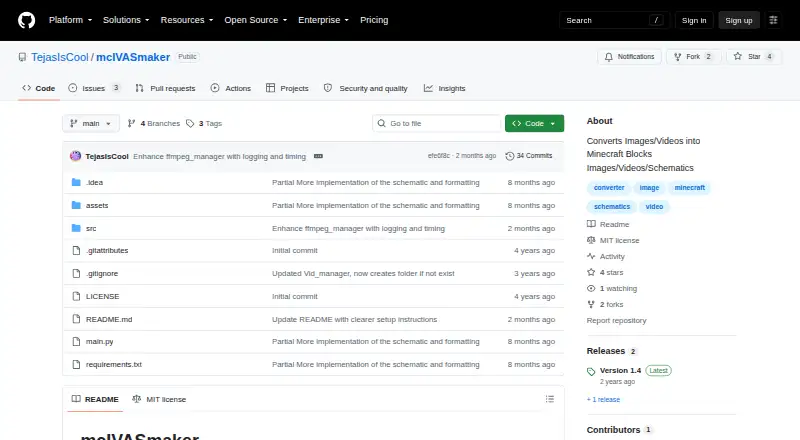Click the Notifications bell button
Image resolution: width=800 pixels, height=440 pixels.
click(630, 57)
